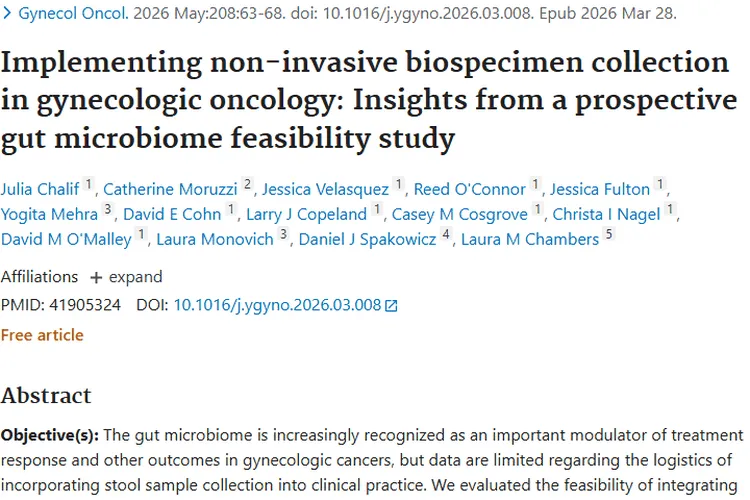Open the DOI link 10.1016/j.ygyno.2026.03.008
This screenshot has height=500, width=750.
tap(277, 305)
